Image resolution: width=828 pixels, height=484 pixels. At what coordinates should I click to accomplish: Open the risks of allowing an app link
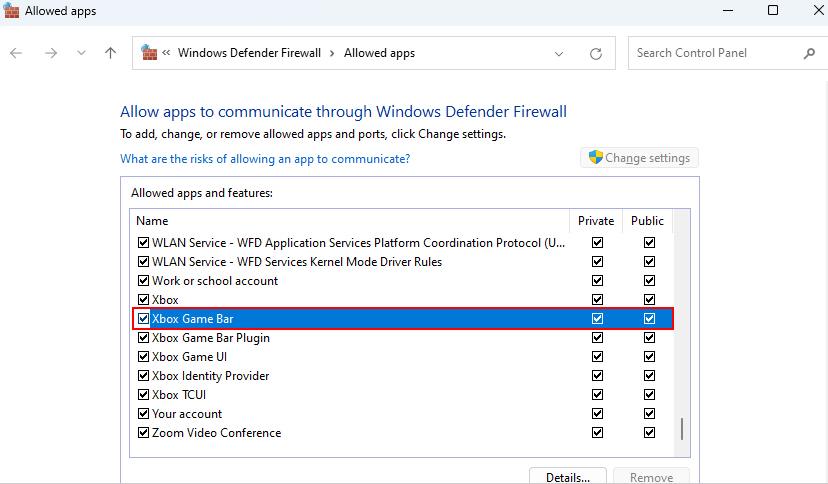[x=265, y=159]
